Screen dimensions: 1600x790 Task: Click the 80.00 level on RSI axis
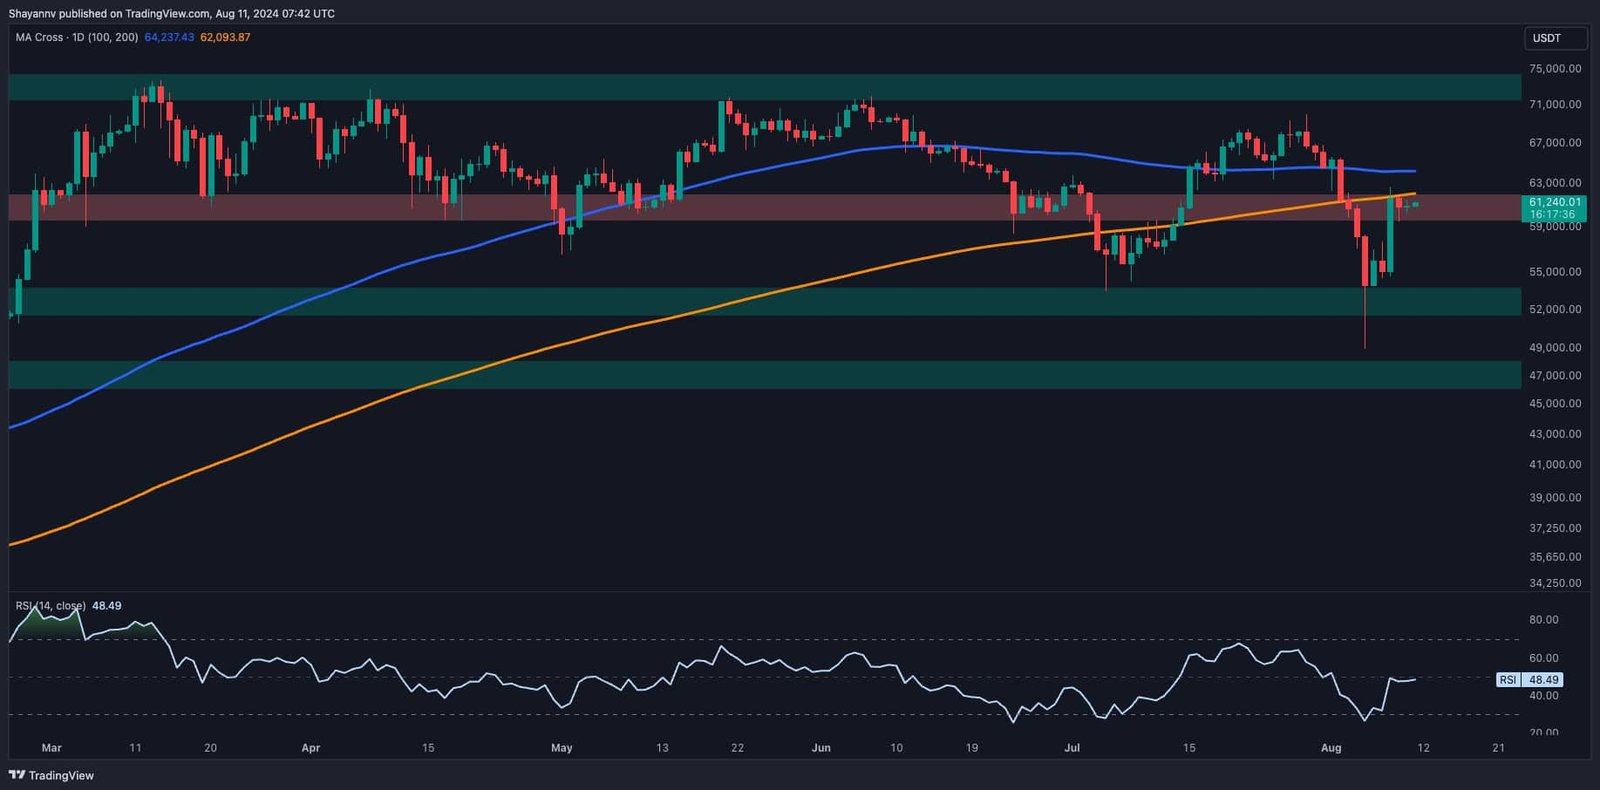[x=1544, y=620]
